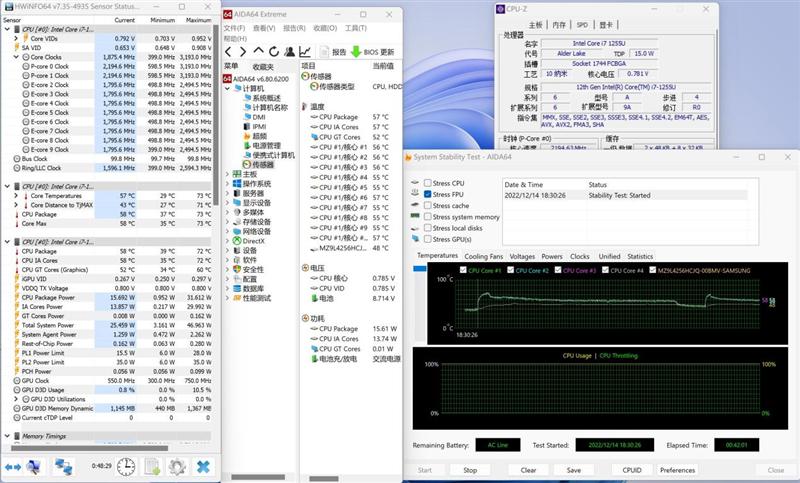Image resolution: width=800 pixels, height=483 pixels.
Task: Enable the Stress CPU checkbox
Action: point(428,184)
